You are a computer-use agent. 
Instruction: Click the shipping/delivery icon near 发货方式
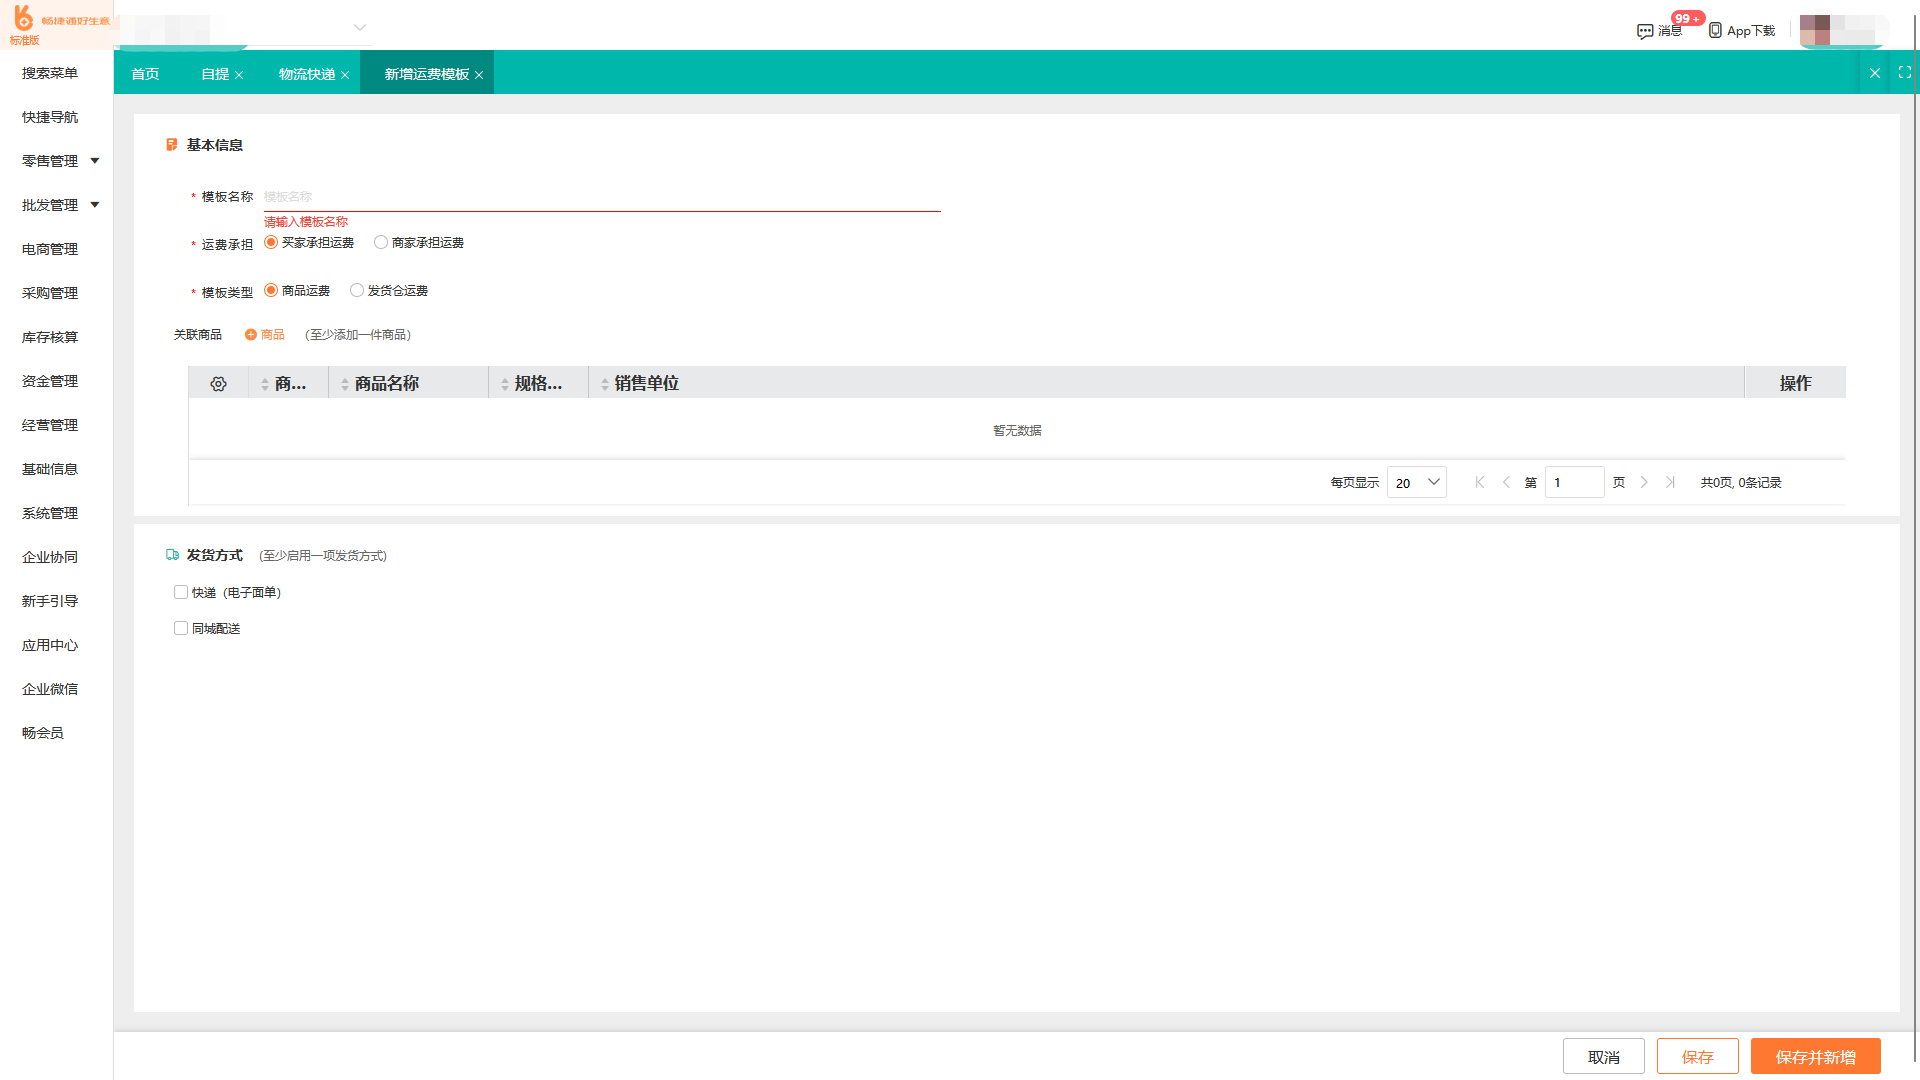pyautogui.click(x=173, y=553)
